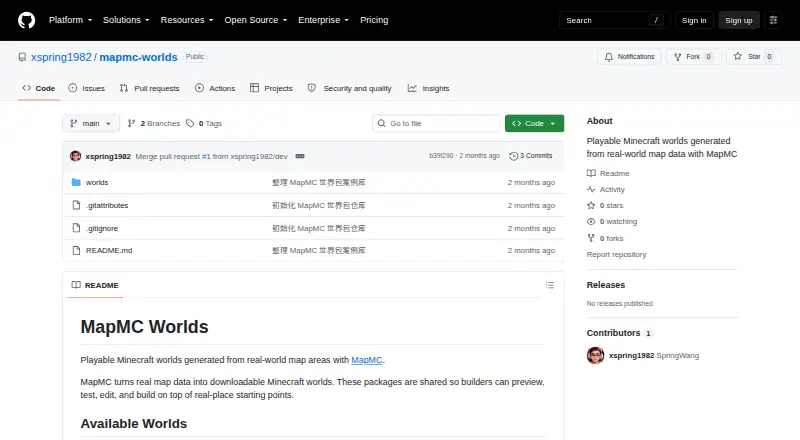This screenshot has width=800, height=440.
Task: Expand the Platform menu
Action: (70, 20)
